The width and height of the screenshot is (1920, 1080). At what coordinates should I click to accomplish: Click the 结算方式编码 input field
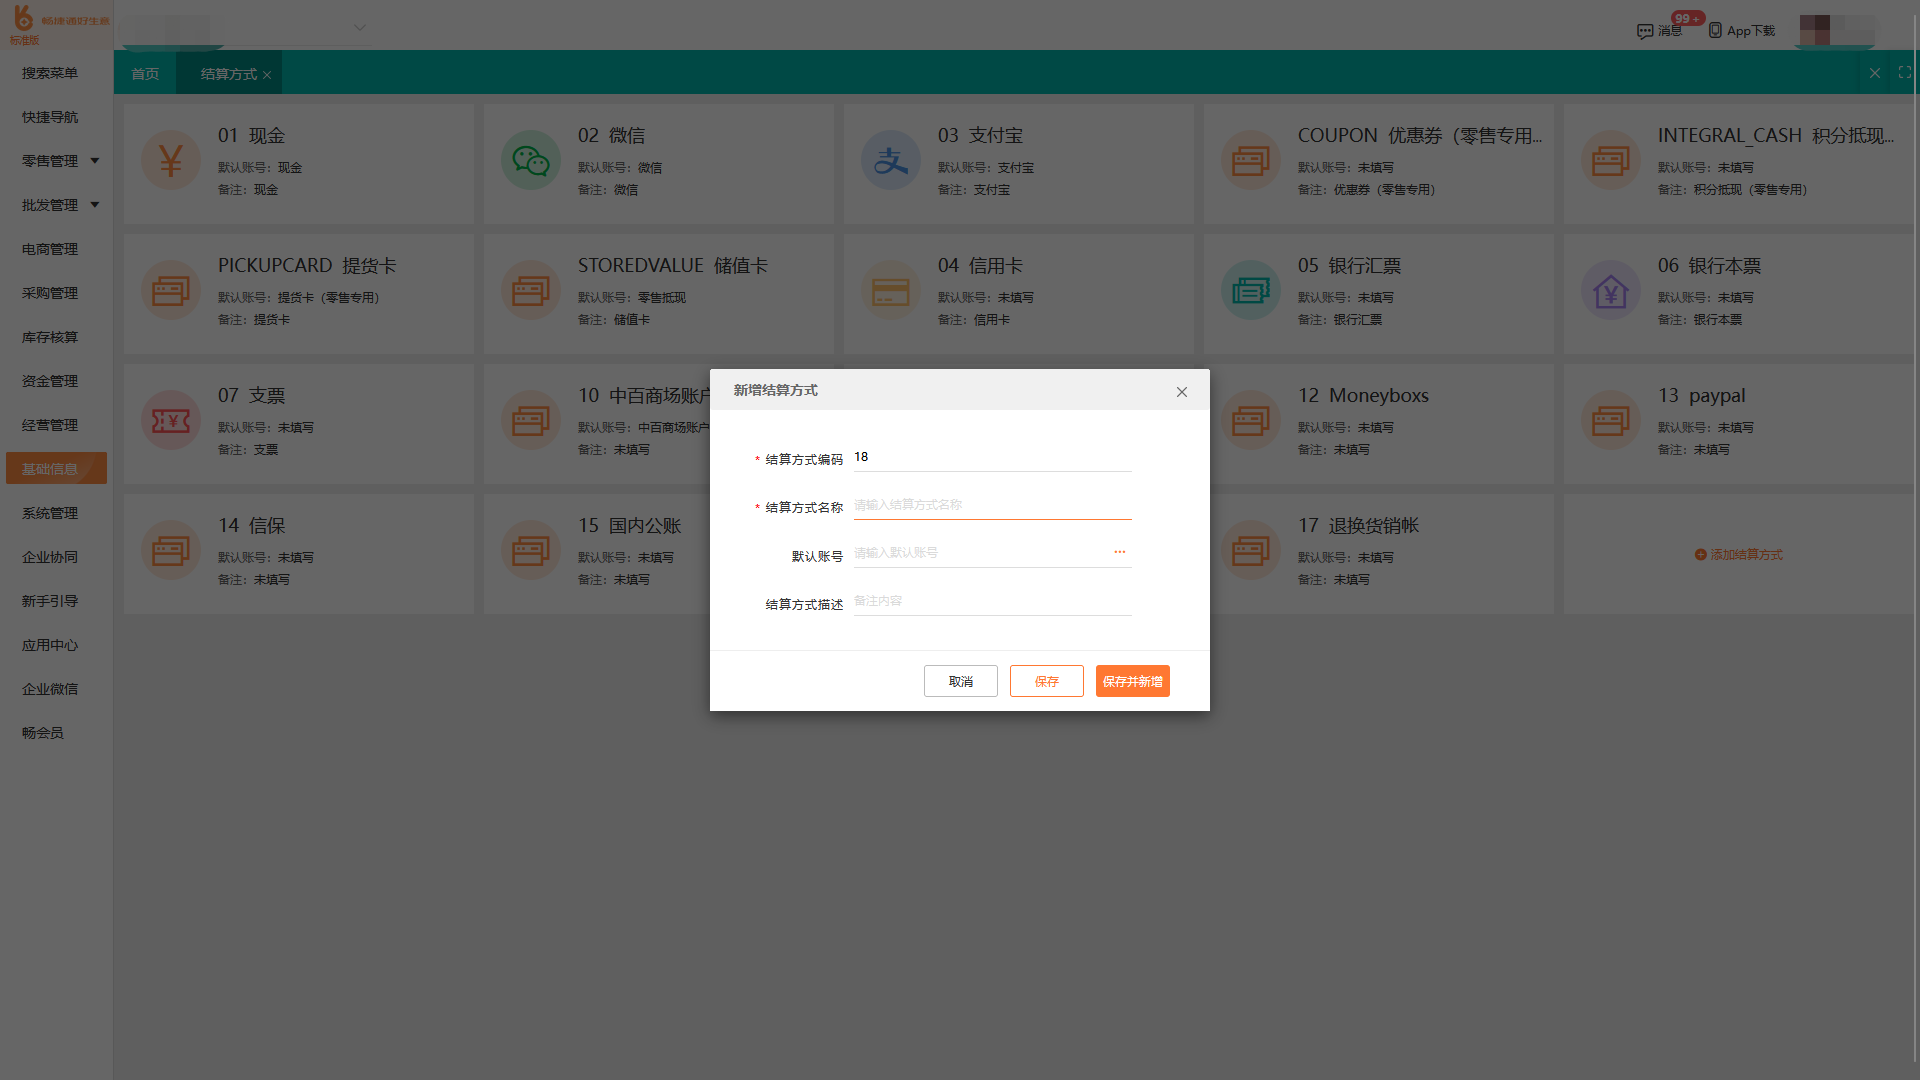click(992, 458)
